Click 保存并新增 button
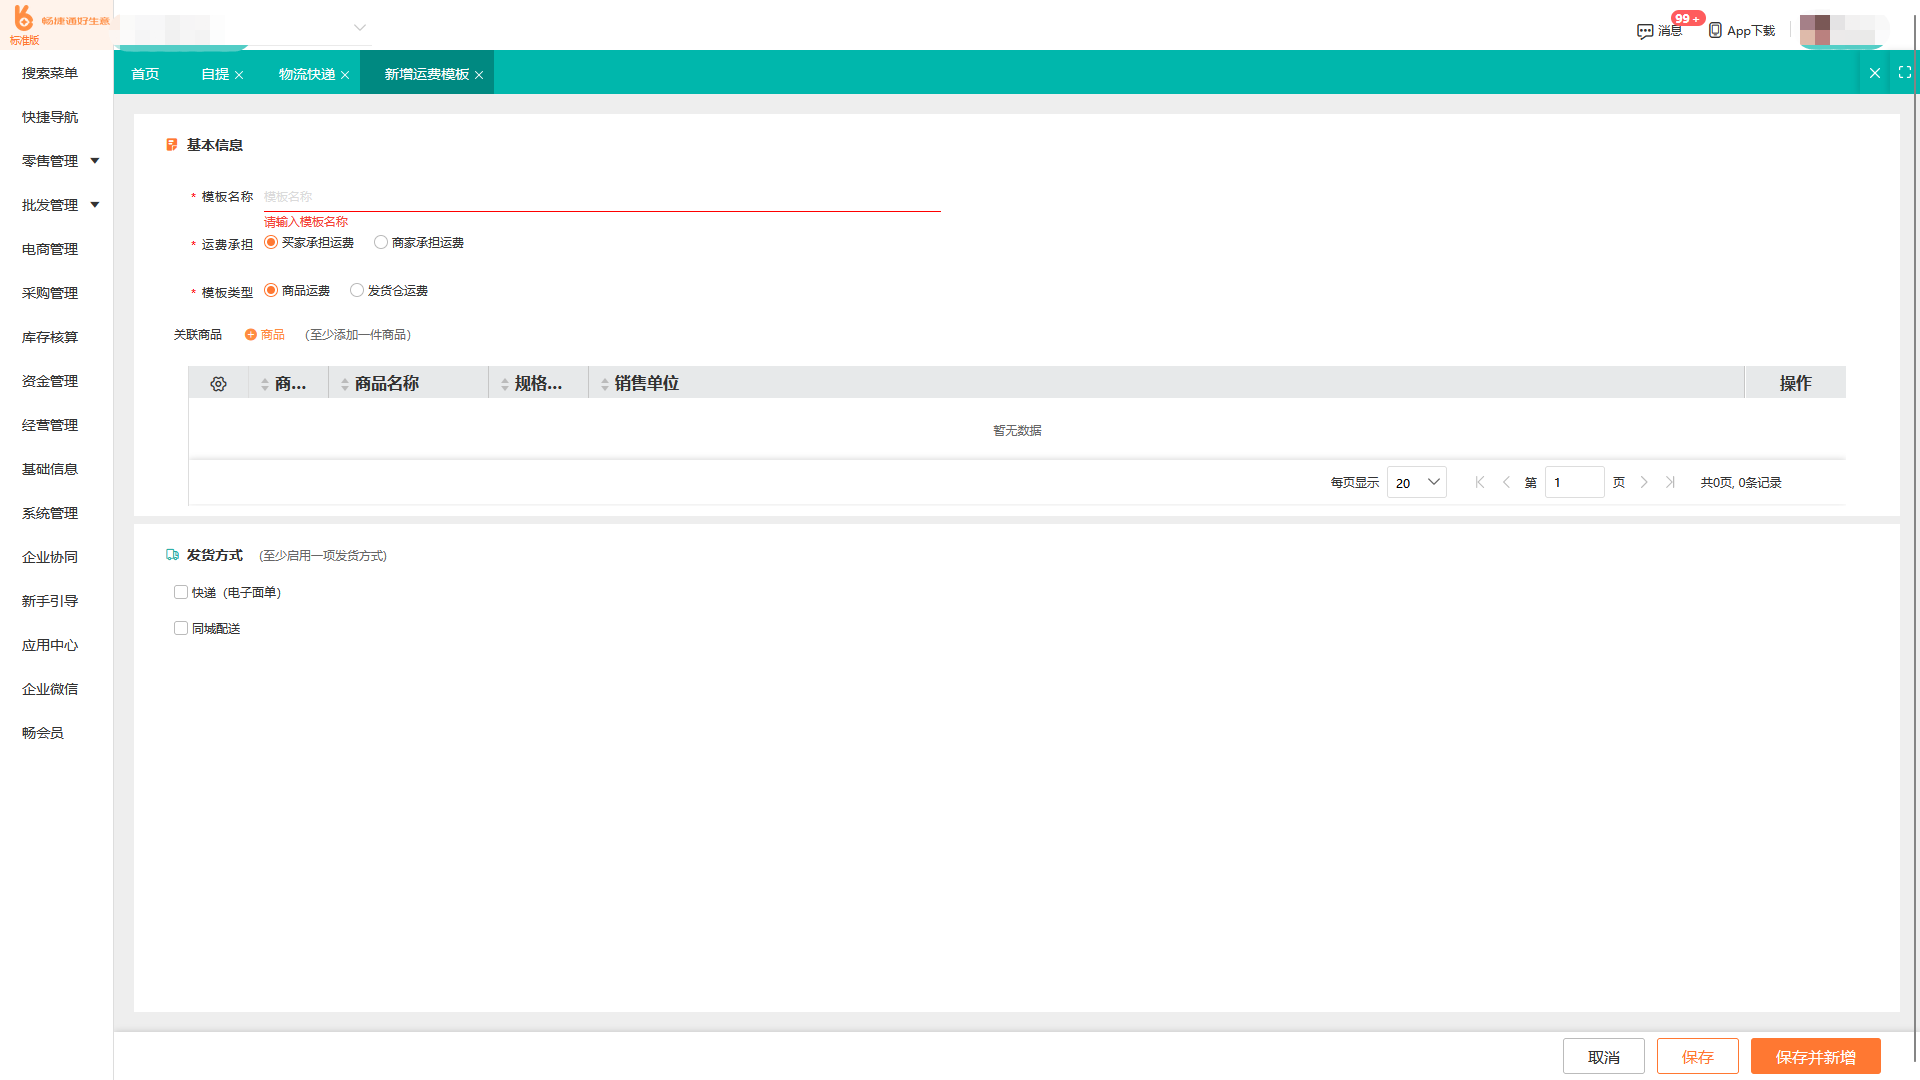This screenshot has width=1920, height=1080. [x=1813, y=1054]
